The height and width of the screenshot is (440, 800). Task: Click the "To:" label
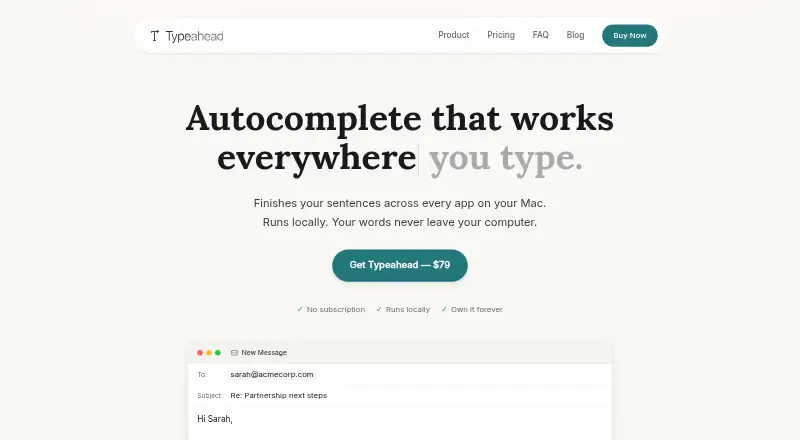point(202,375)
